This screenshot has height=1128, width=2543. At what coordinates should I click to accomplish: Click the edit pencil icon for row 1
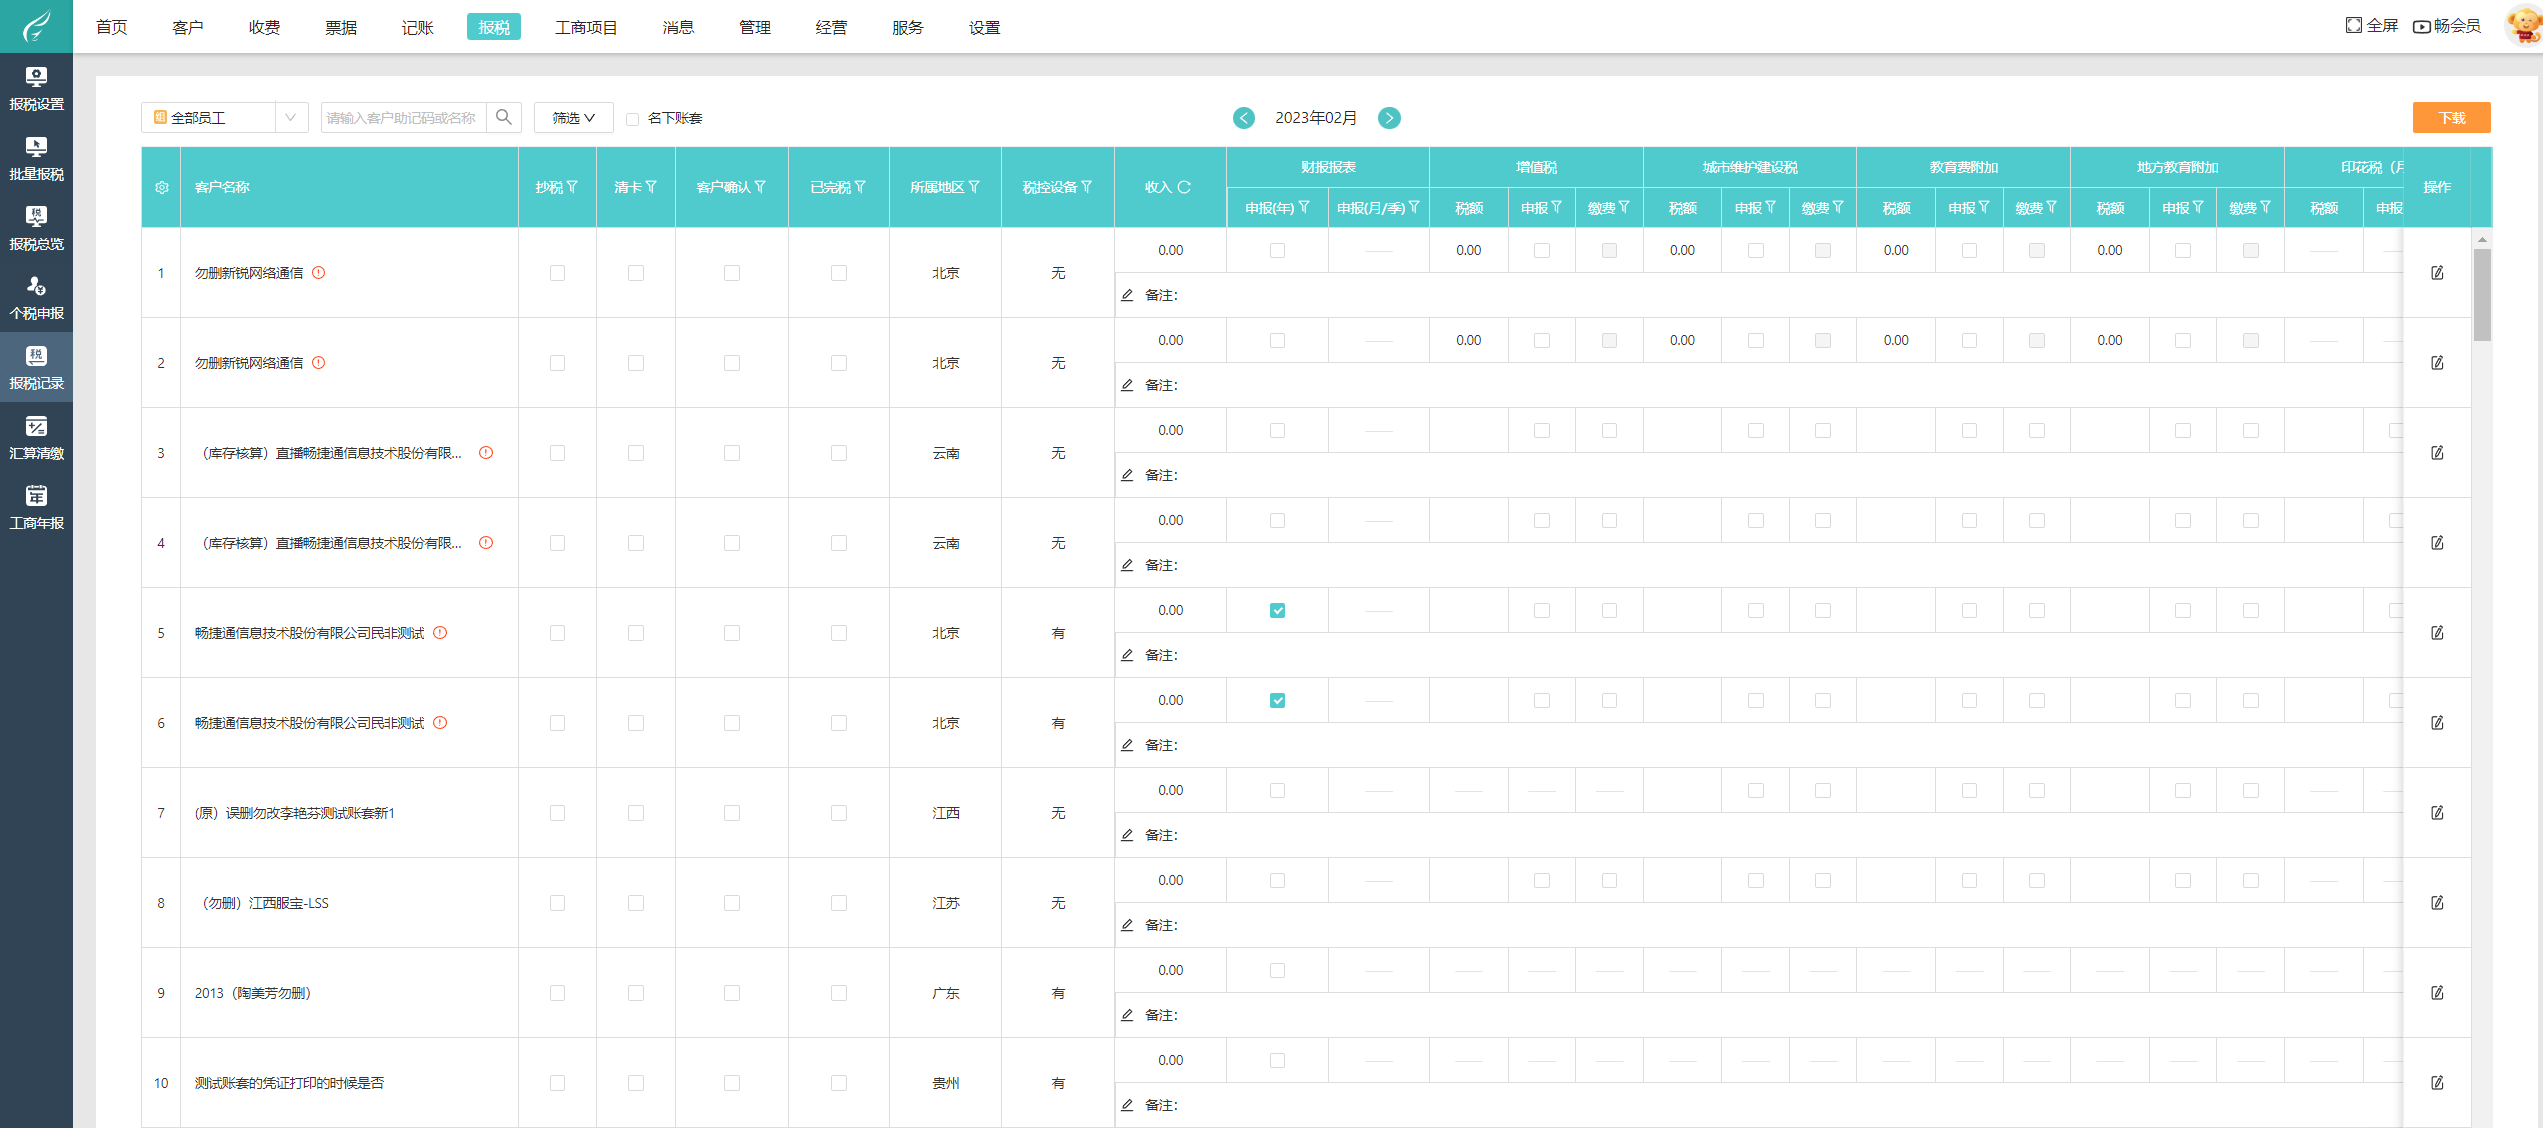coord(2438,274)
